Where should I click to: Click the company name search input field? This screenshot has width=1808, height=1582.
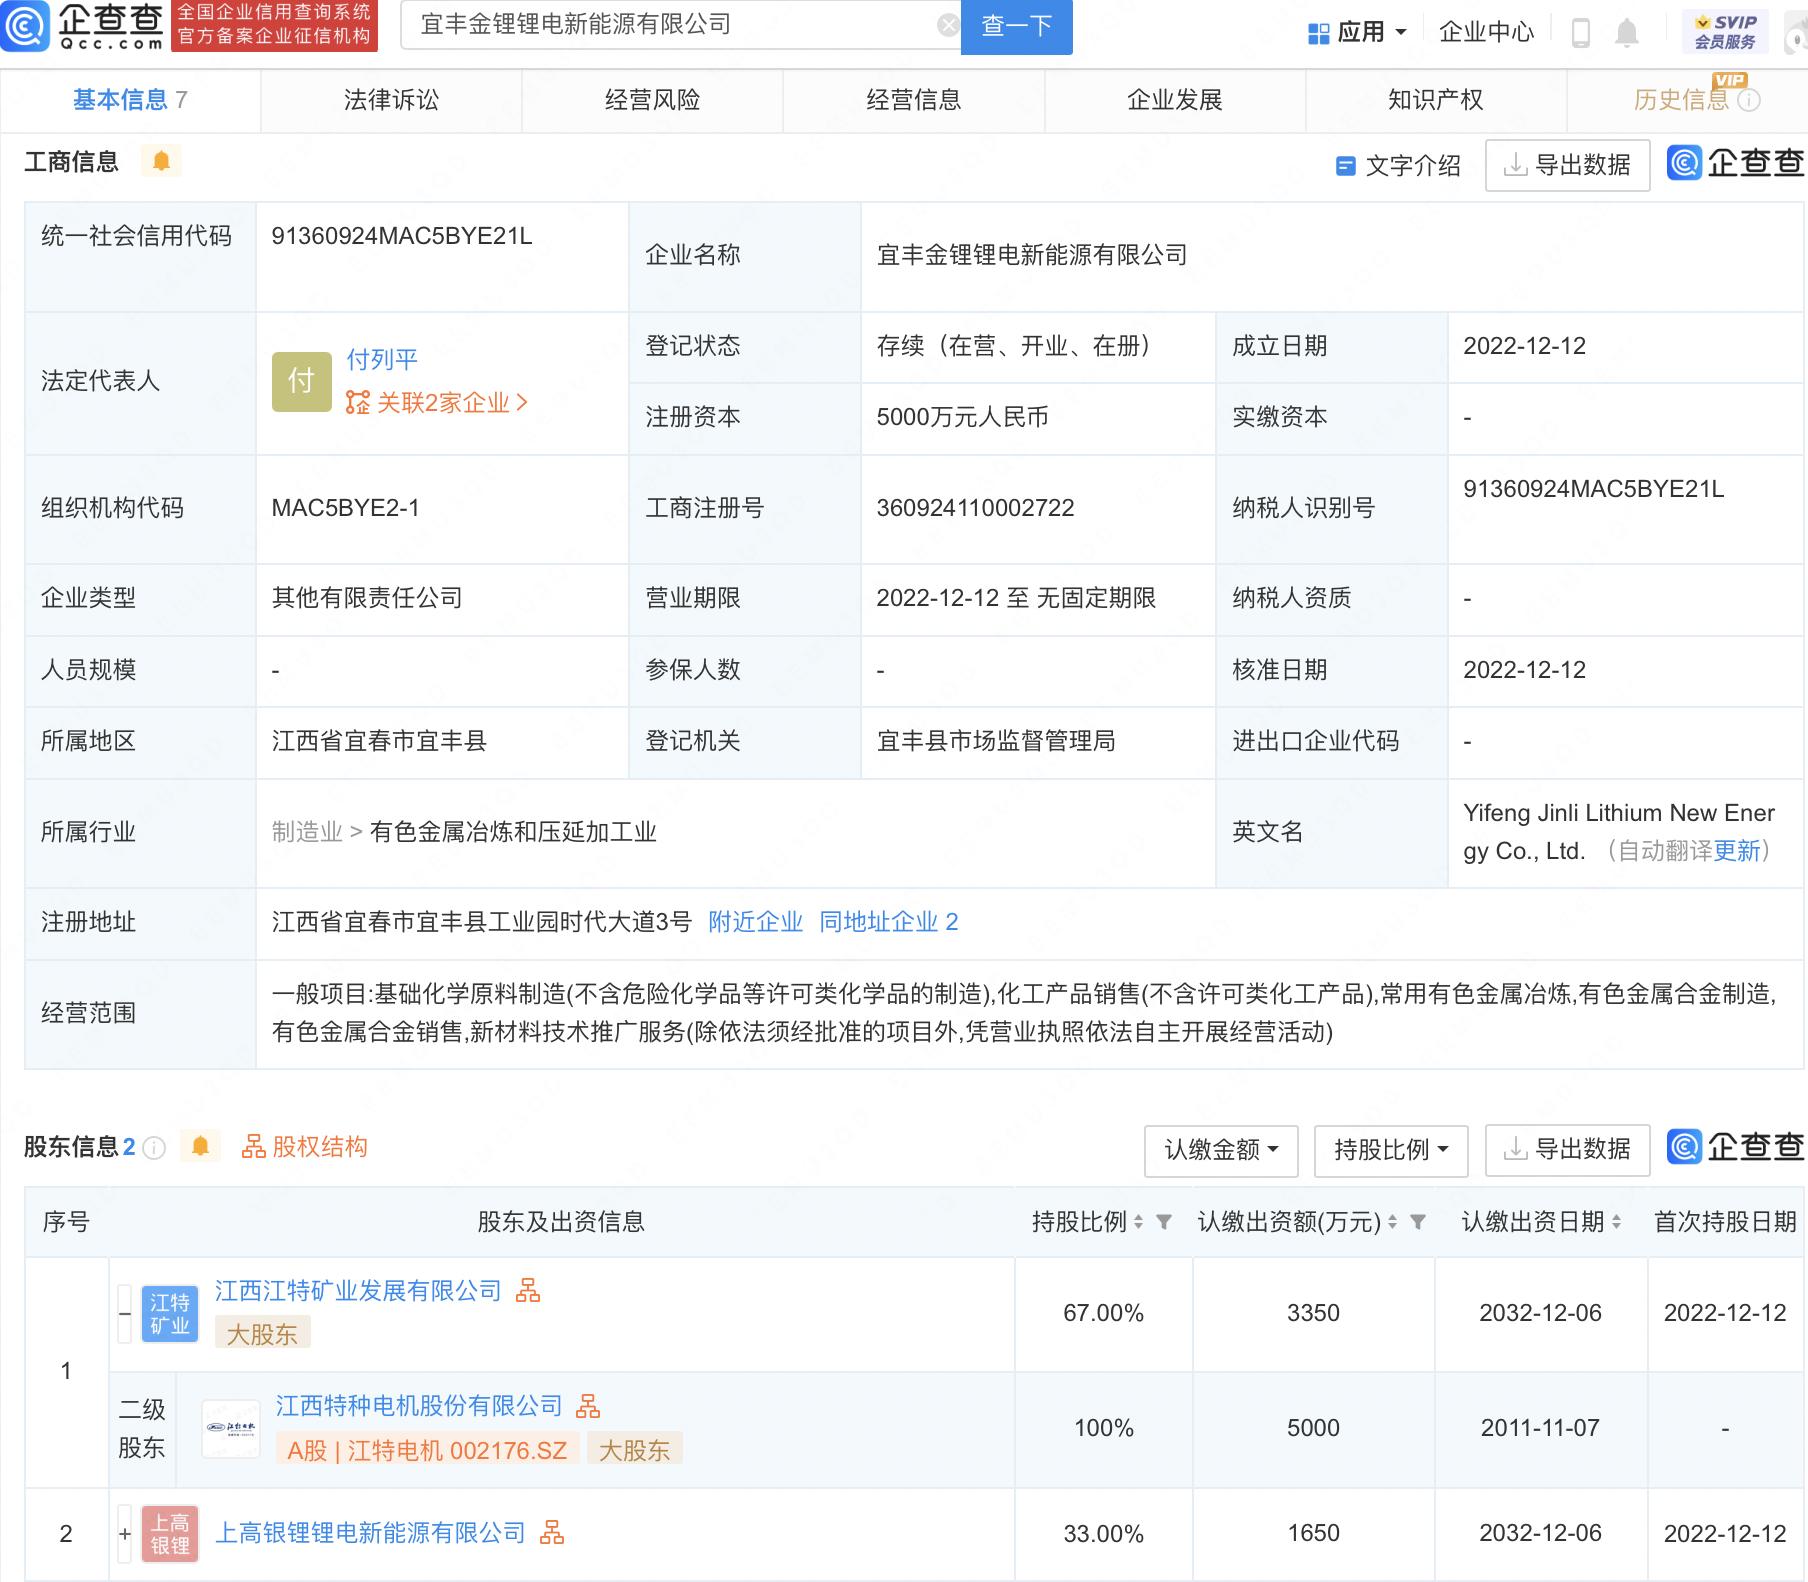tap(670, 26)
